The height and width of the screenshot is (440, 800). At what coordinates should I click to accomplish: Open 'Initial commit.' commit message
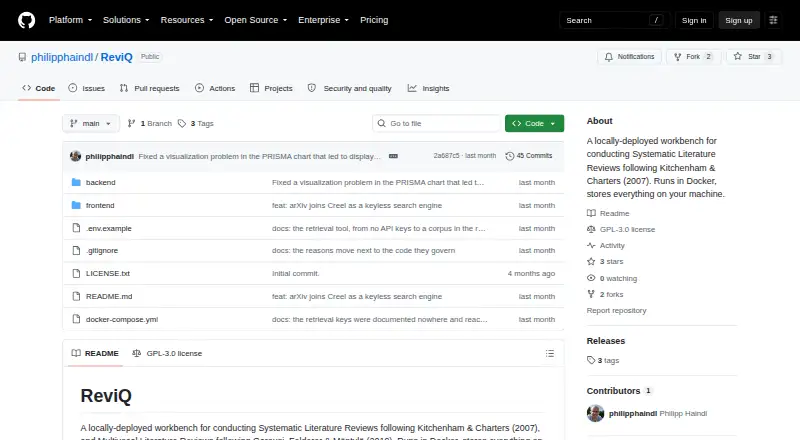point(295,274)
